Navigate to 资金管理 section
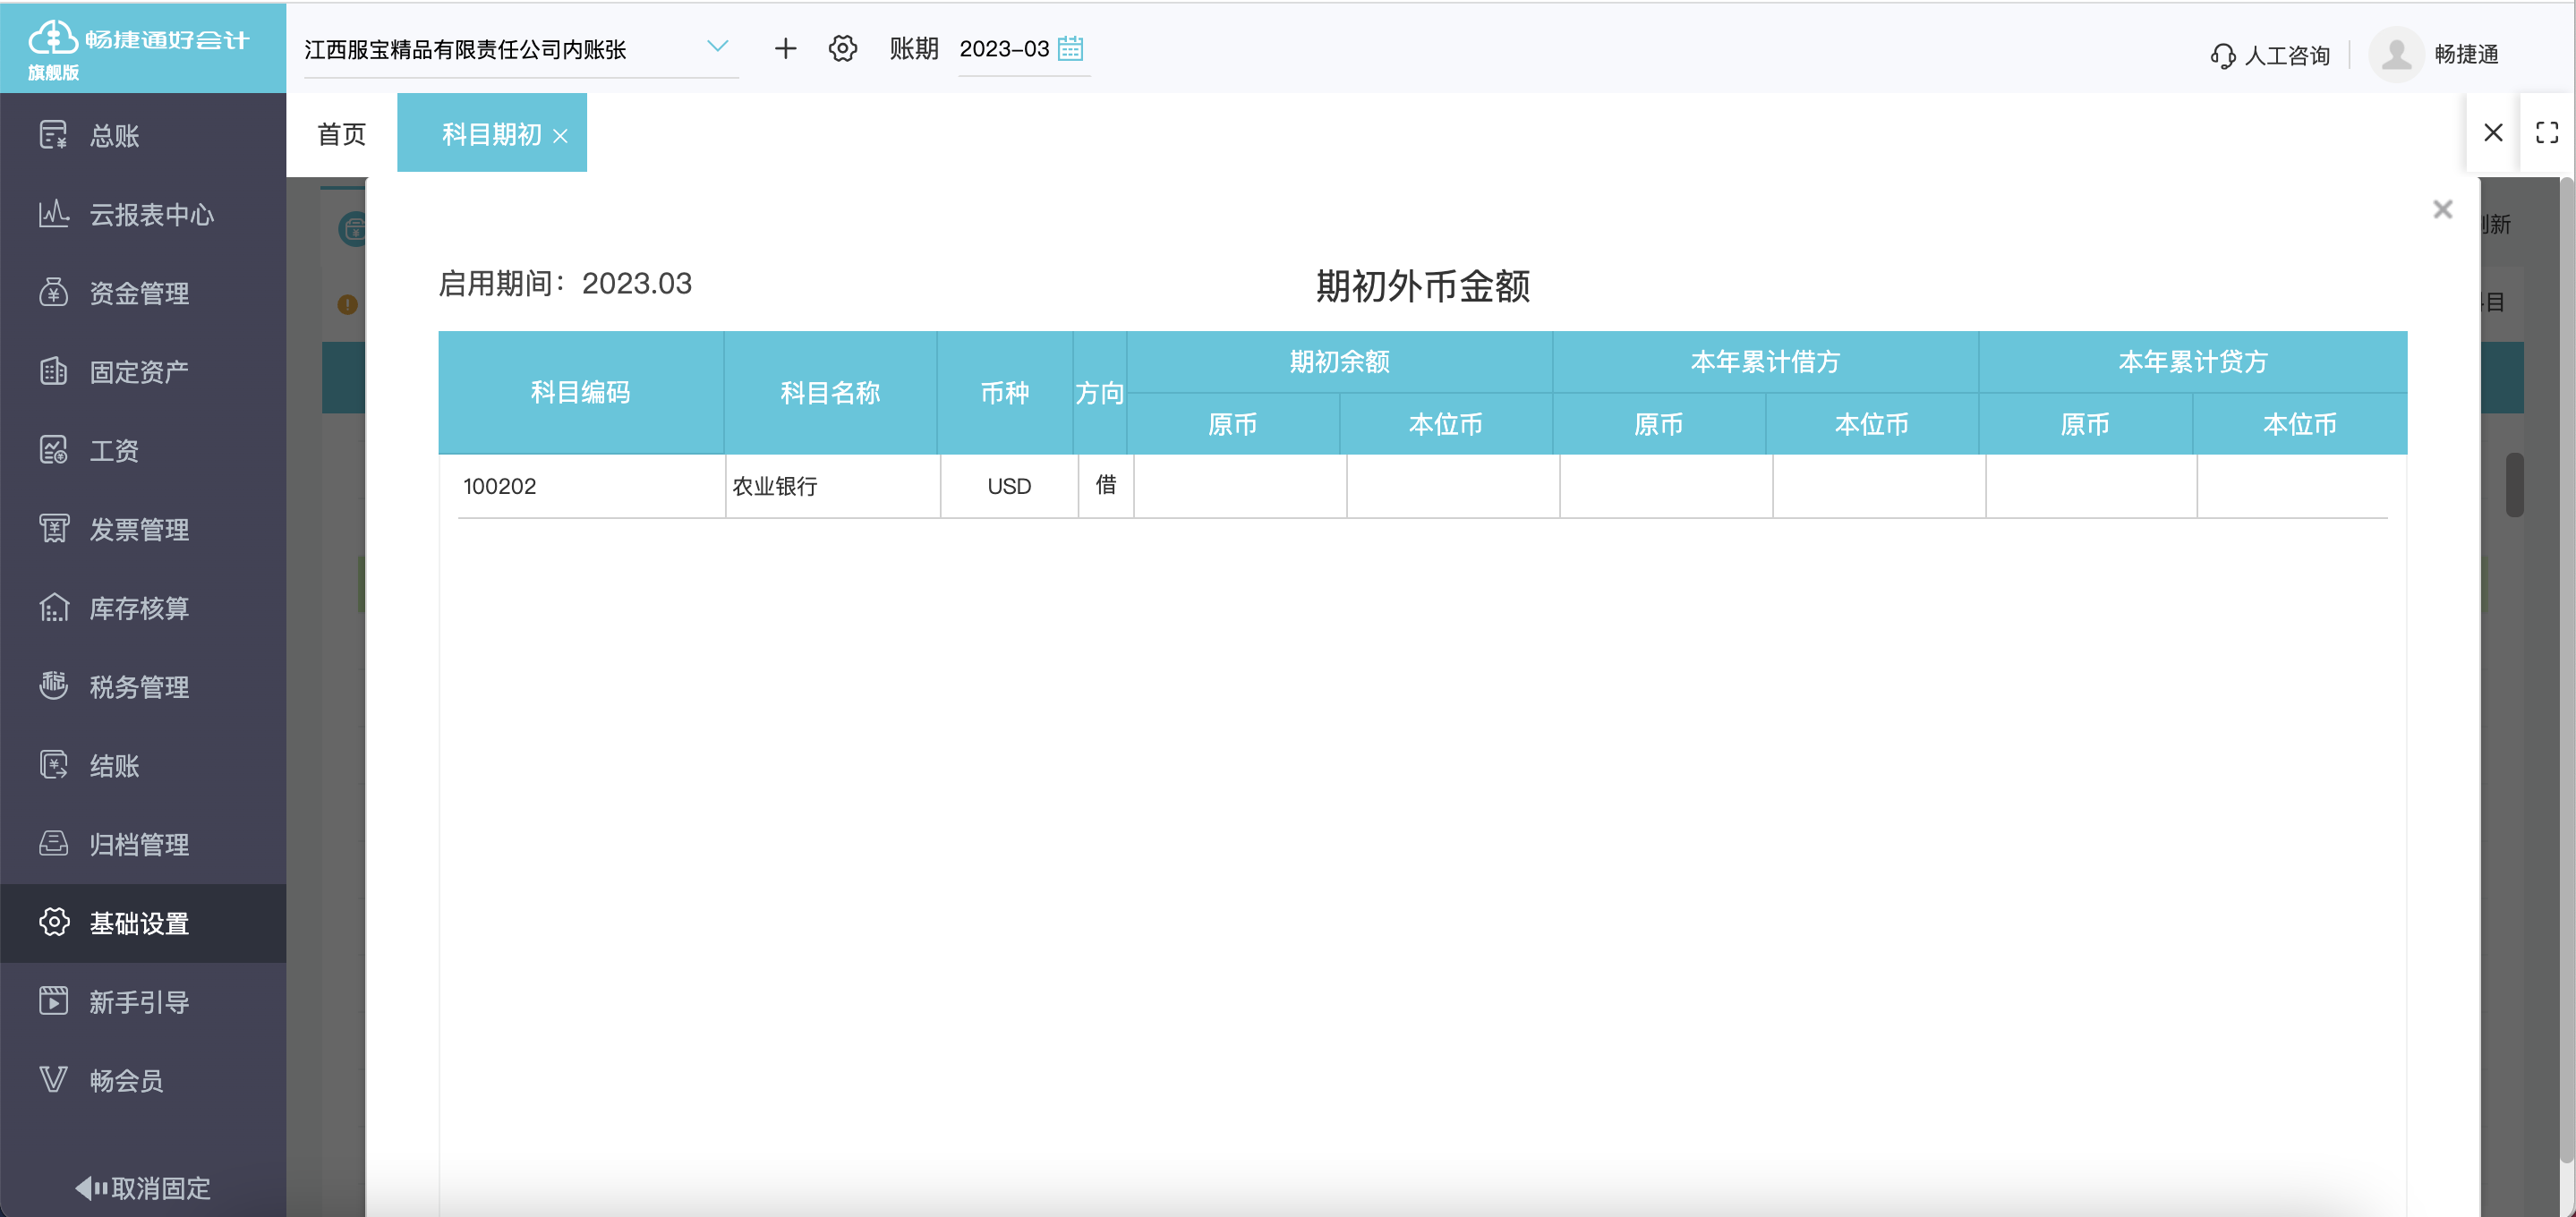 (140, 293)
